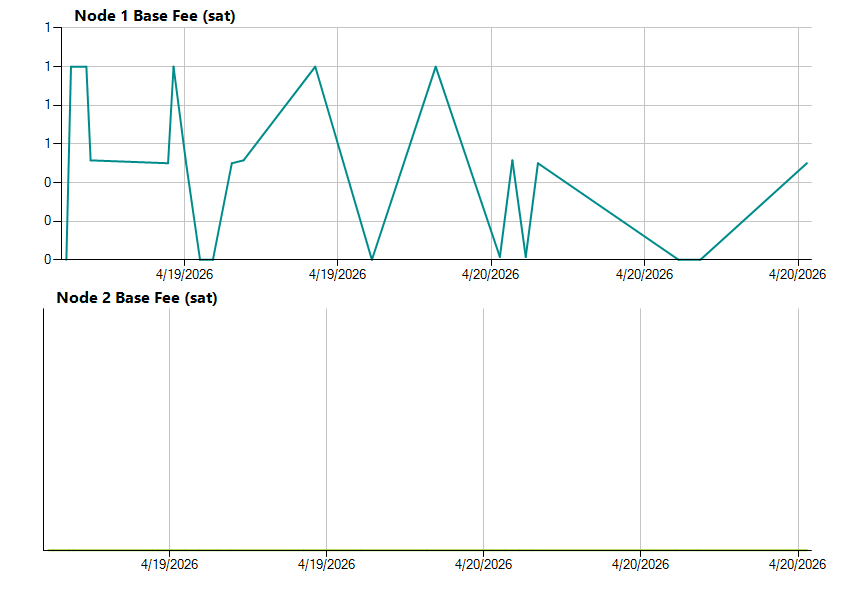Select the tallest Node 1 peak before first 4/20/2026
860x600 pixels.
click(435, 67)
